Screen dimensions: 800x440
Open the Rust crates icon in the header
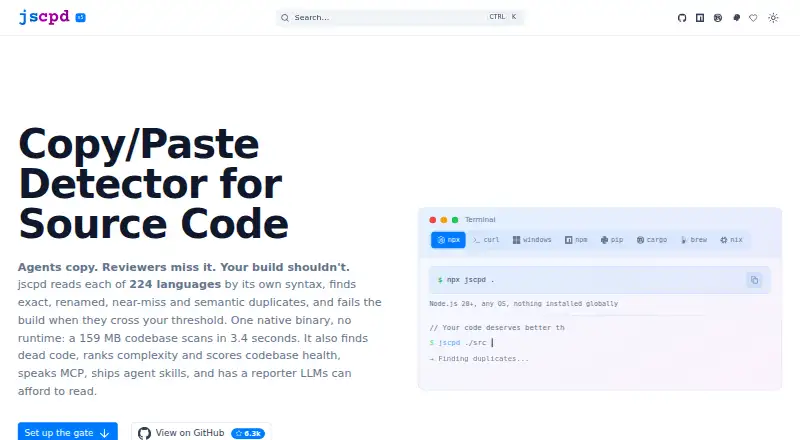point(718,18)
